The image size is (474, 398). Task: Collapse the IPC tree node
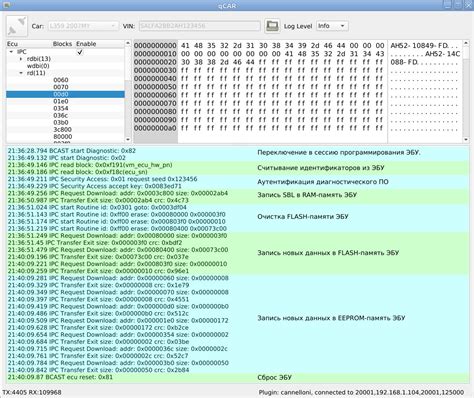coord(12,52)
